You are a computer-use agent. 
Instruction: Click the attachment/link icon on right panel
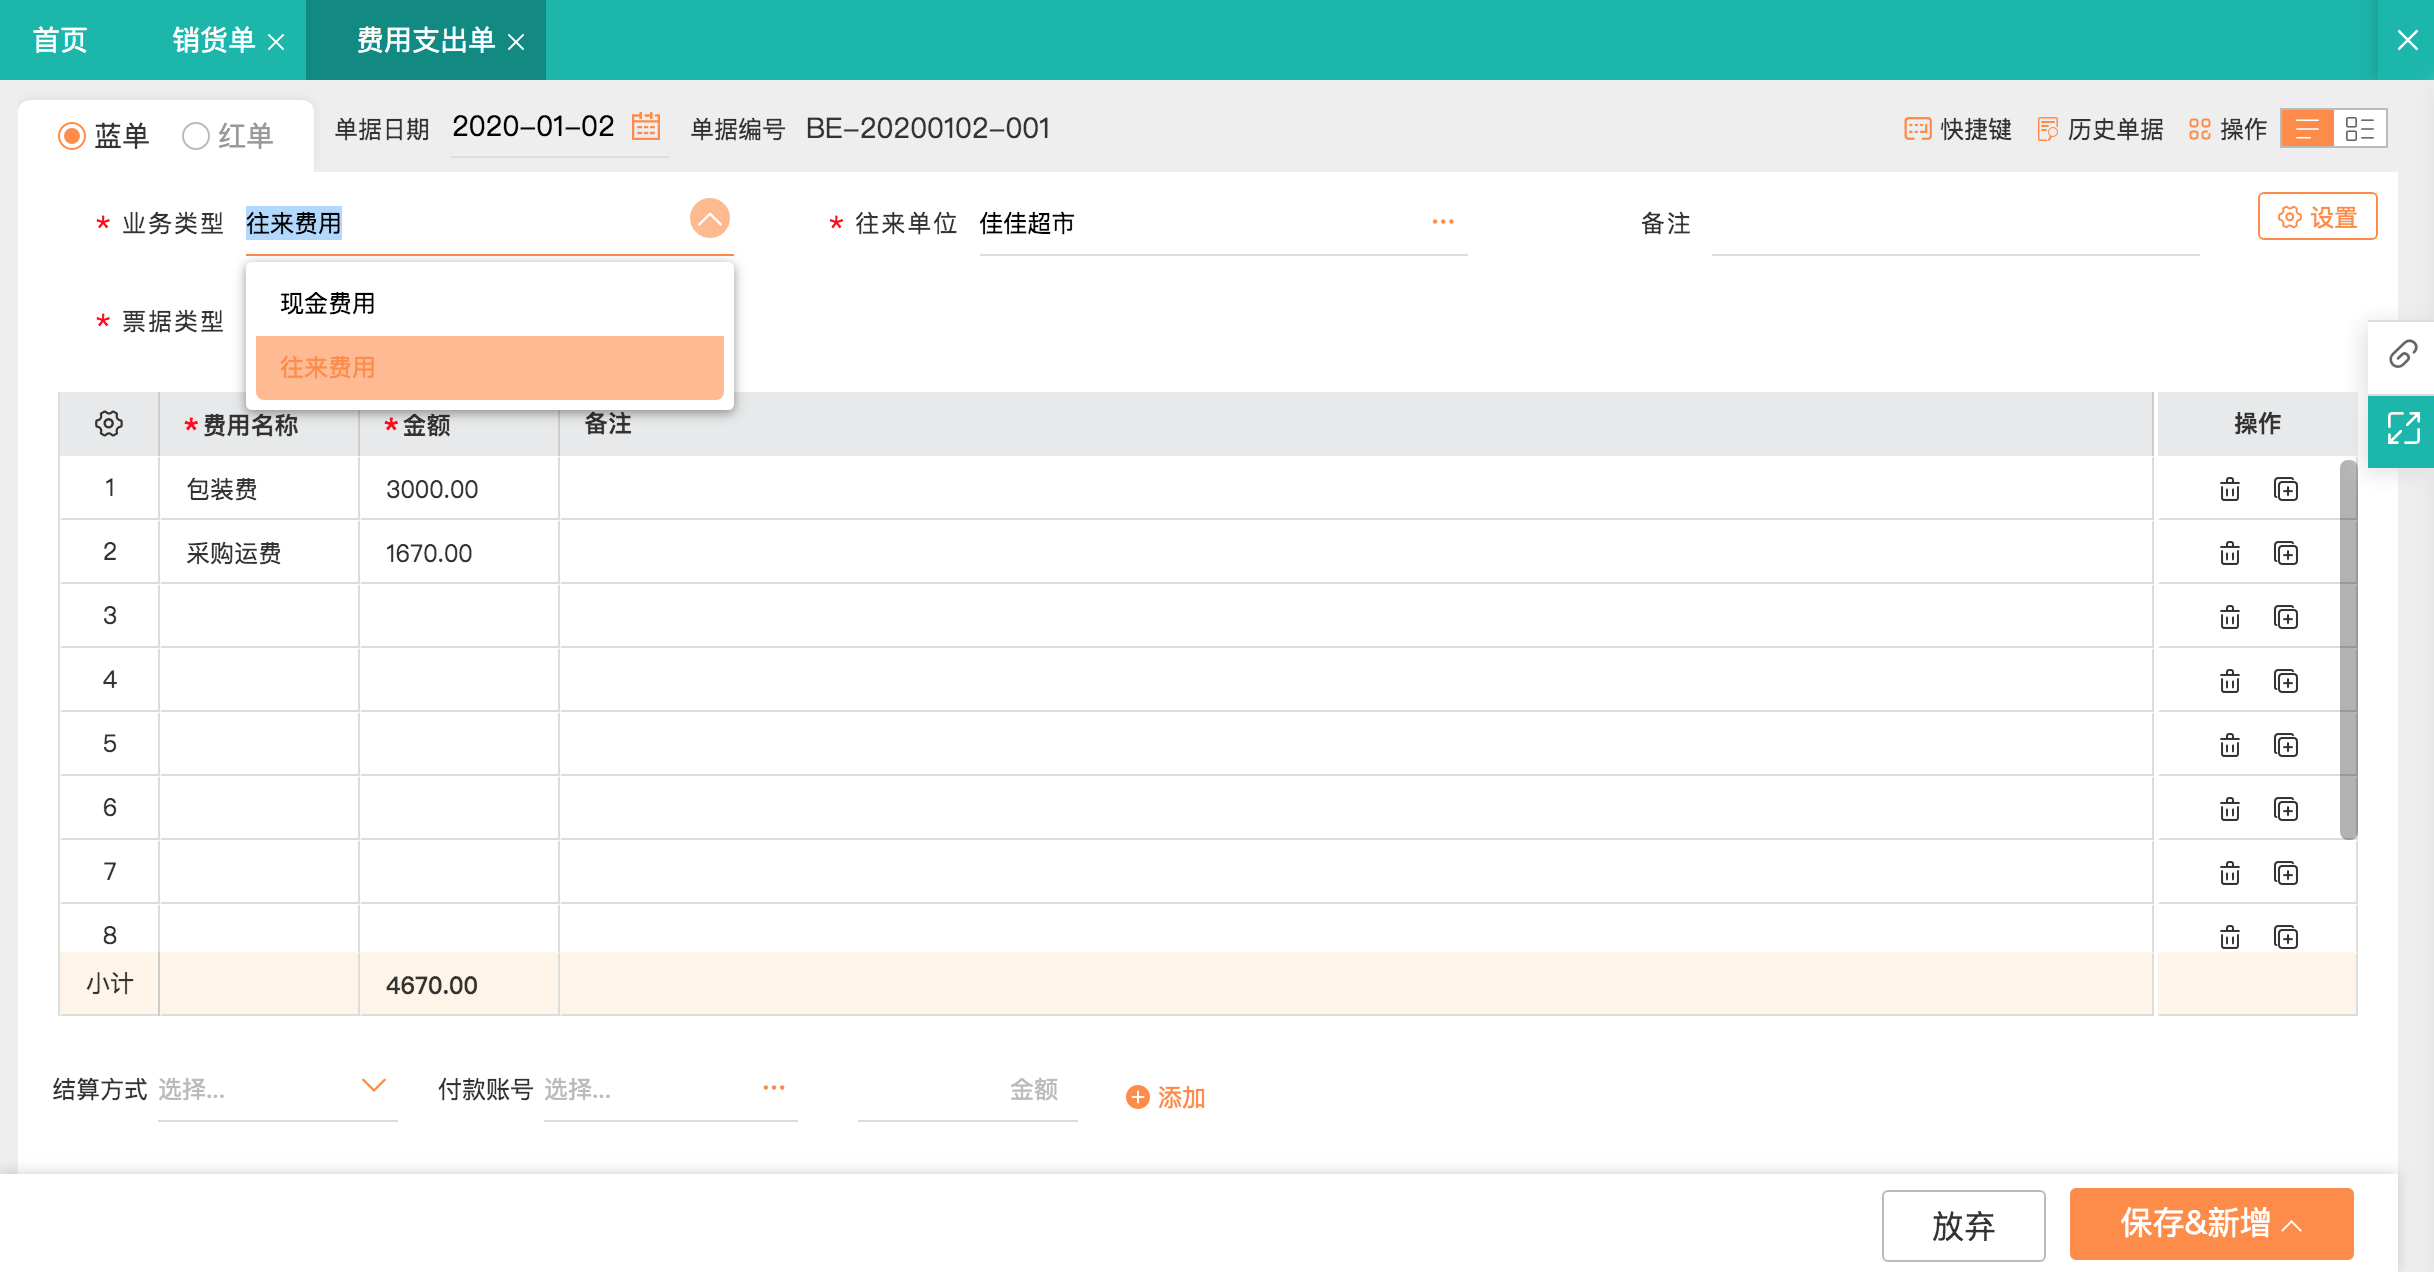2402,356
